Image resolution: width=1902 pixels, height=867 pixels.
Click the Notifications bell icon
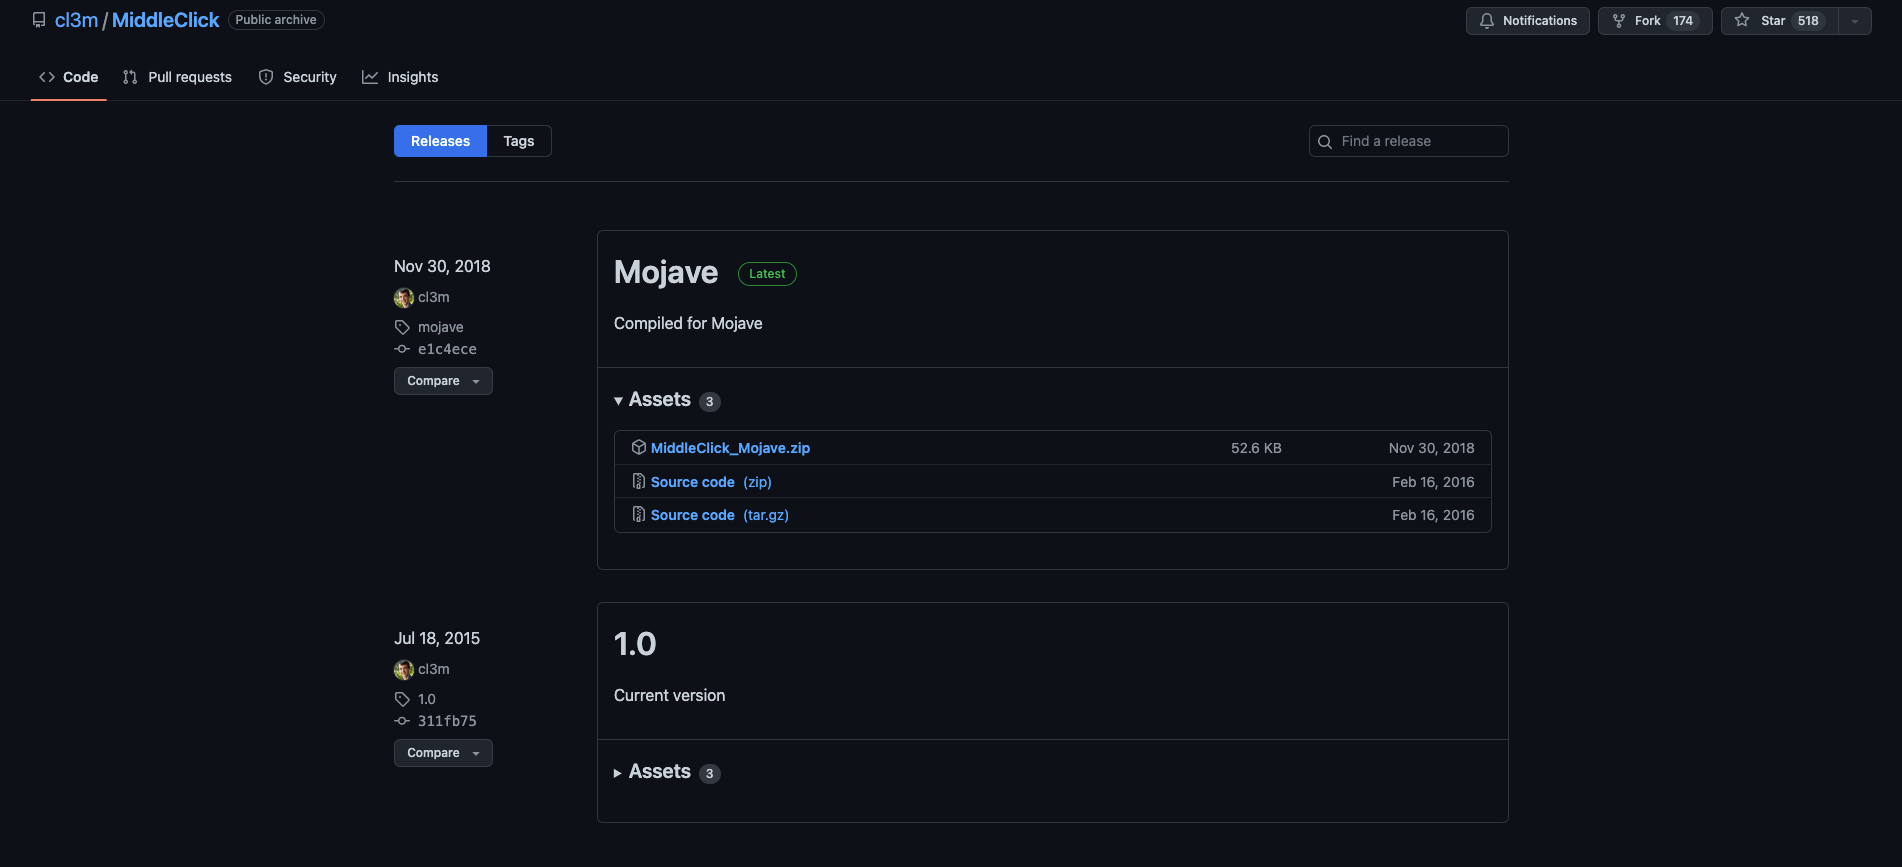(1486, 21)
